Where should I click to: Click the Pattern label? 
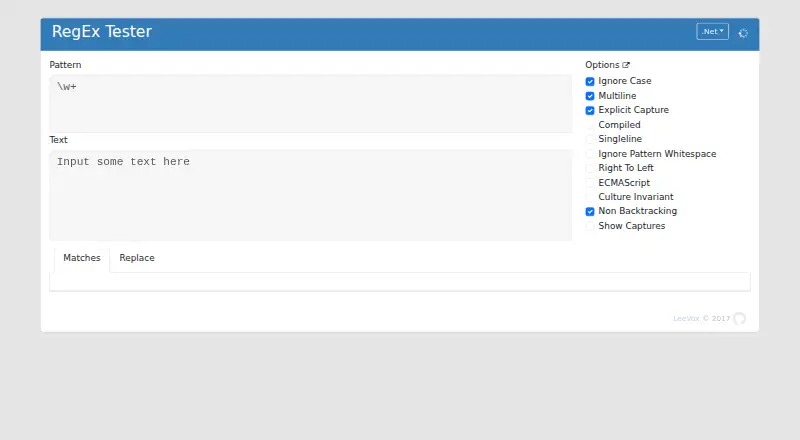tap(65, 65)
